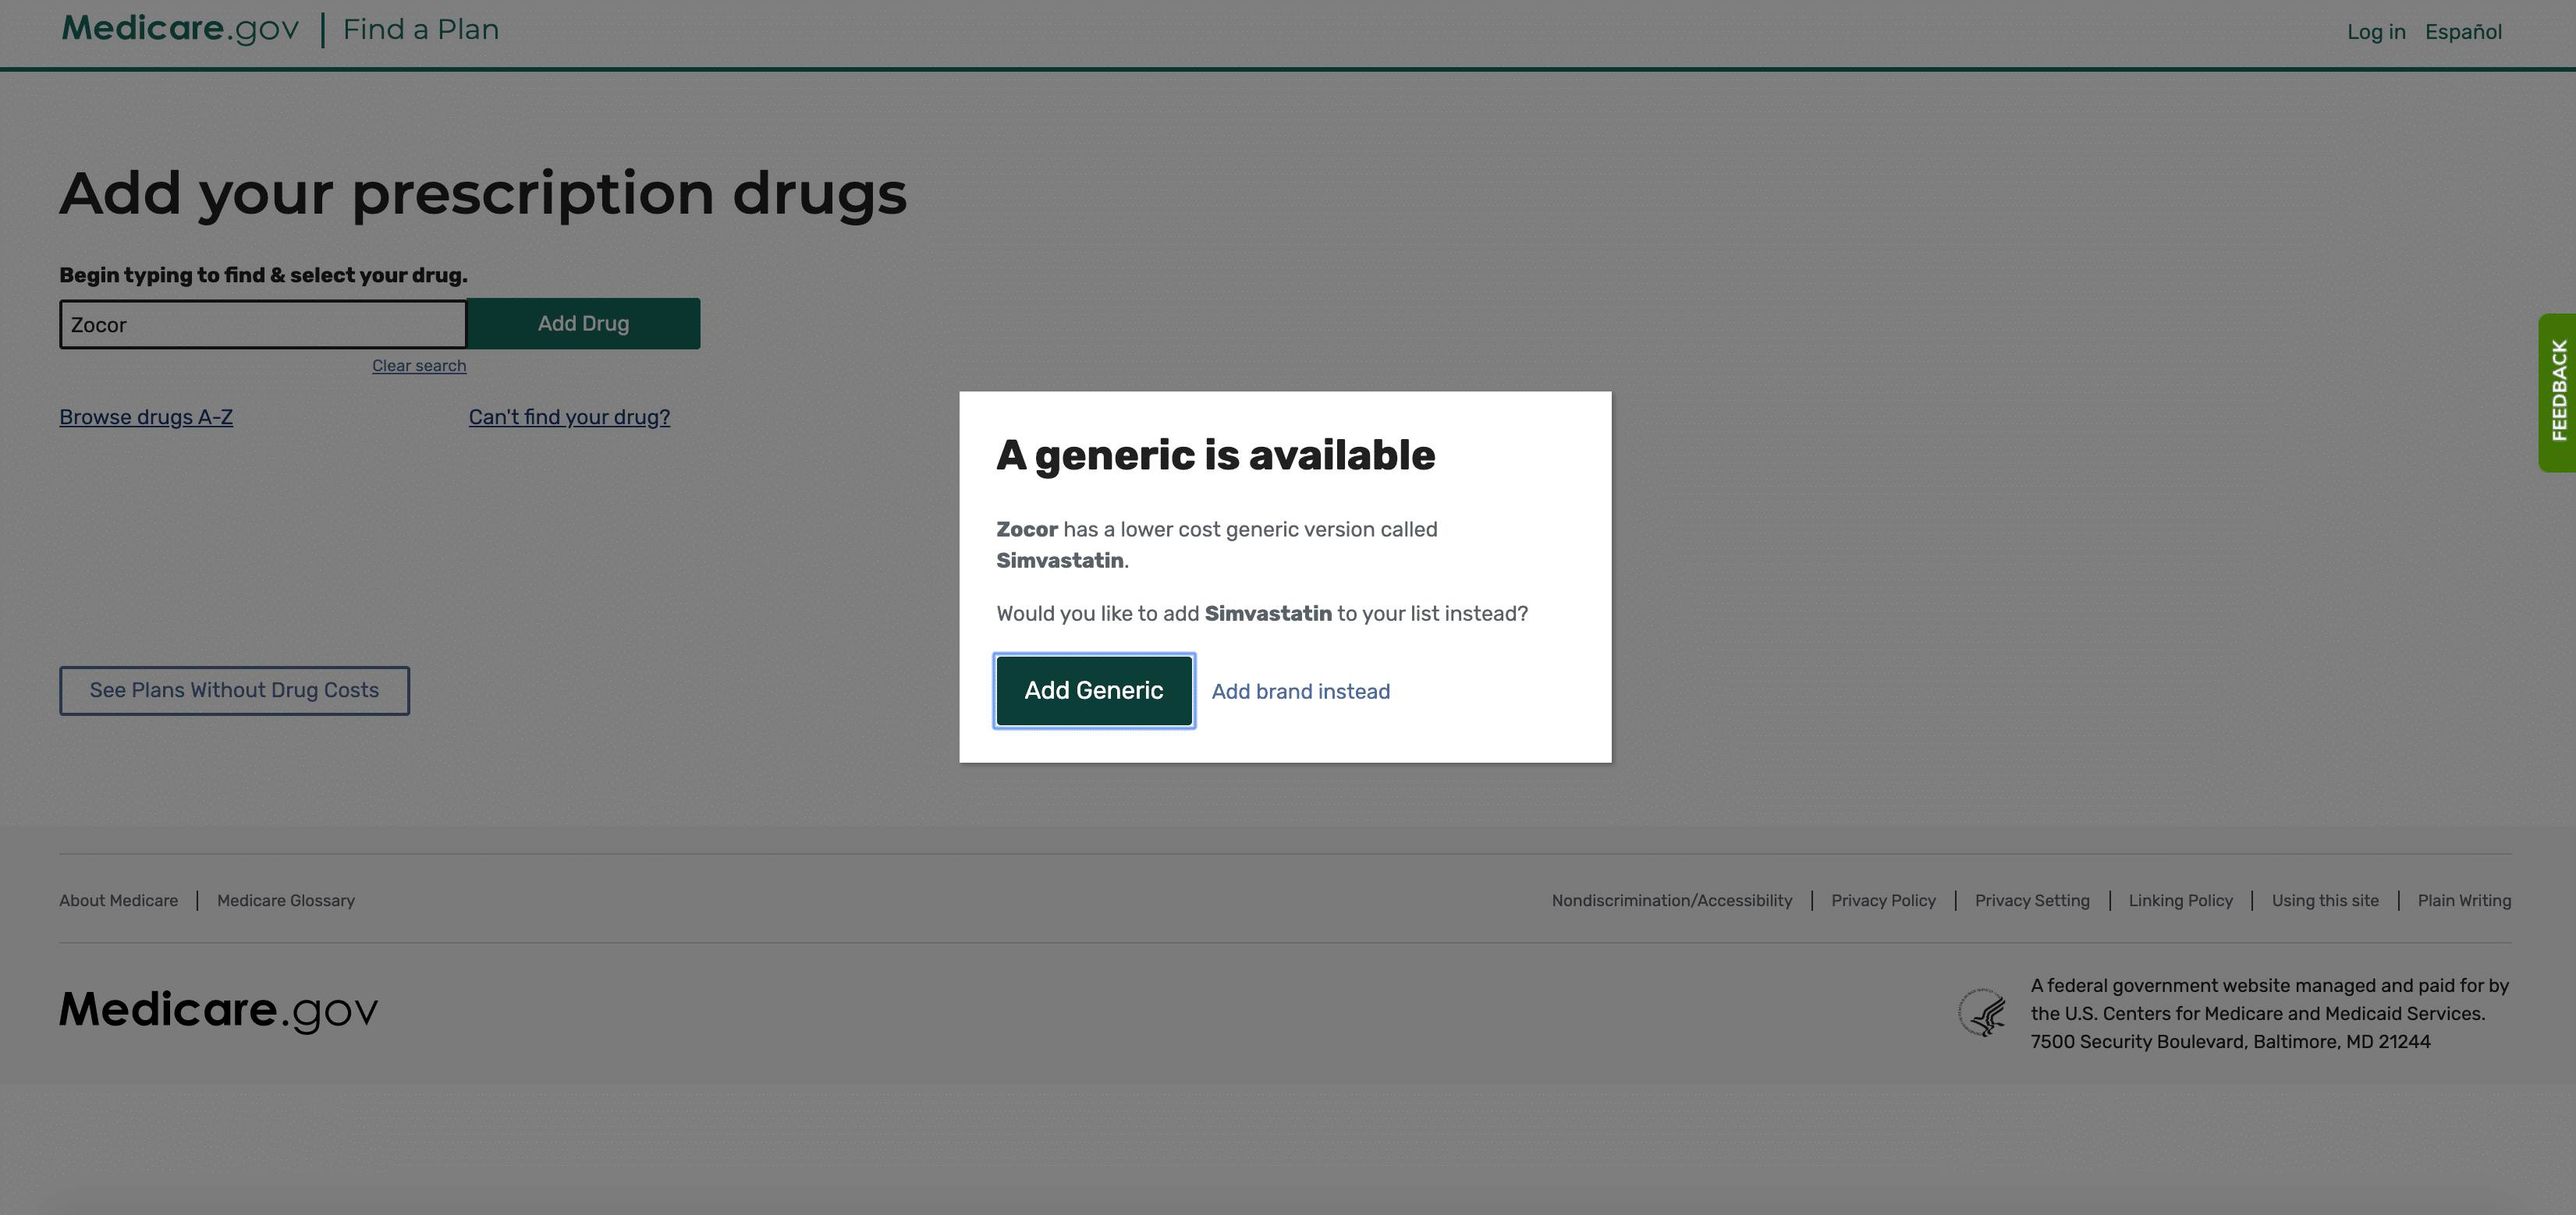The width and height of the screenshot is (2576, 1215).
Task: Click Add brand instead link
Action: coord(1300,689)
